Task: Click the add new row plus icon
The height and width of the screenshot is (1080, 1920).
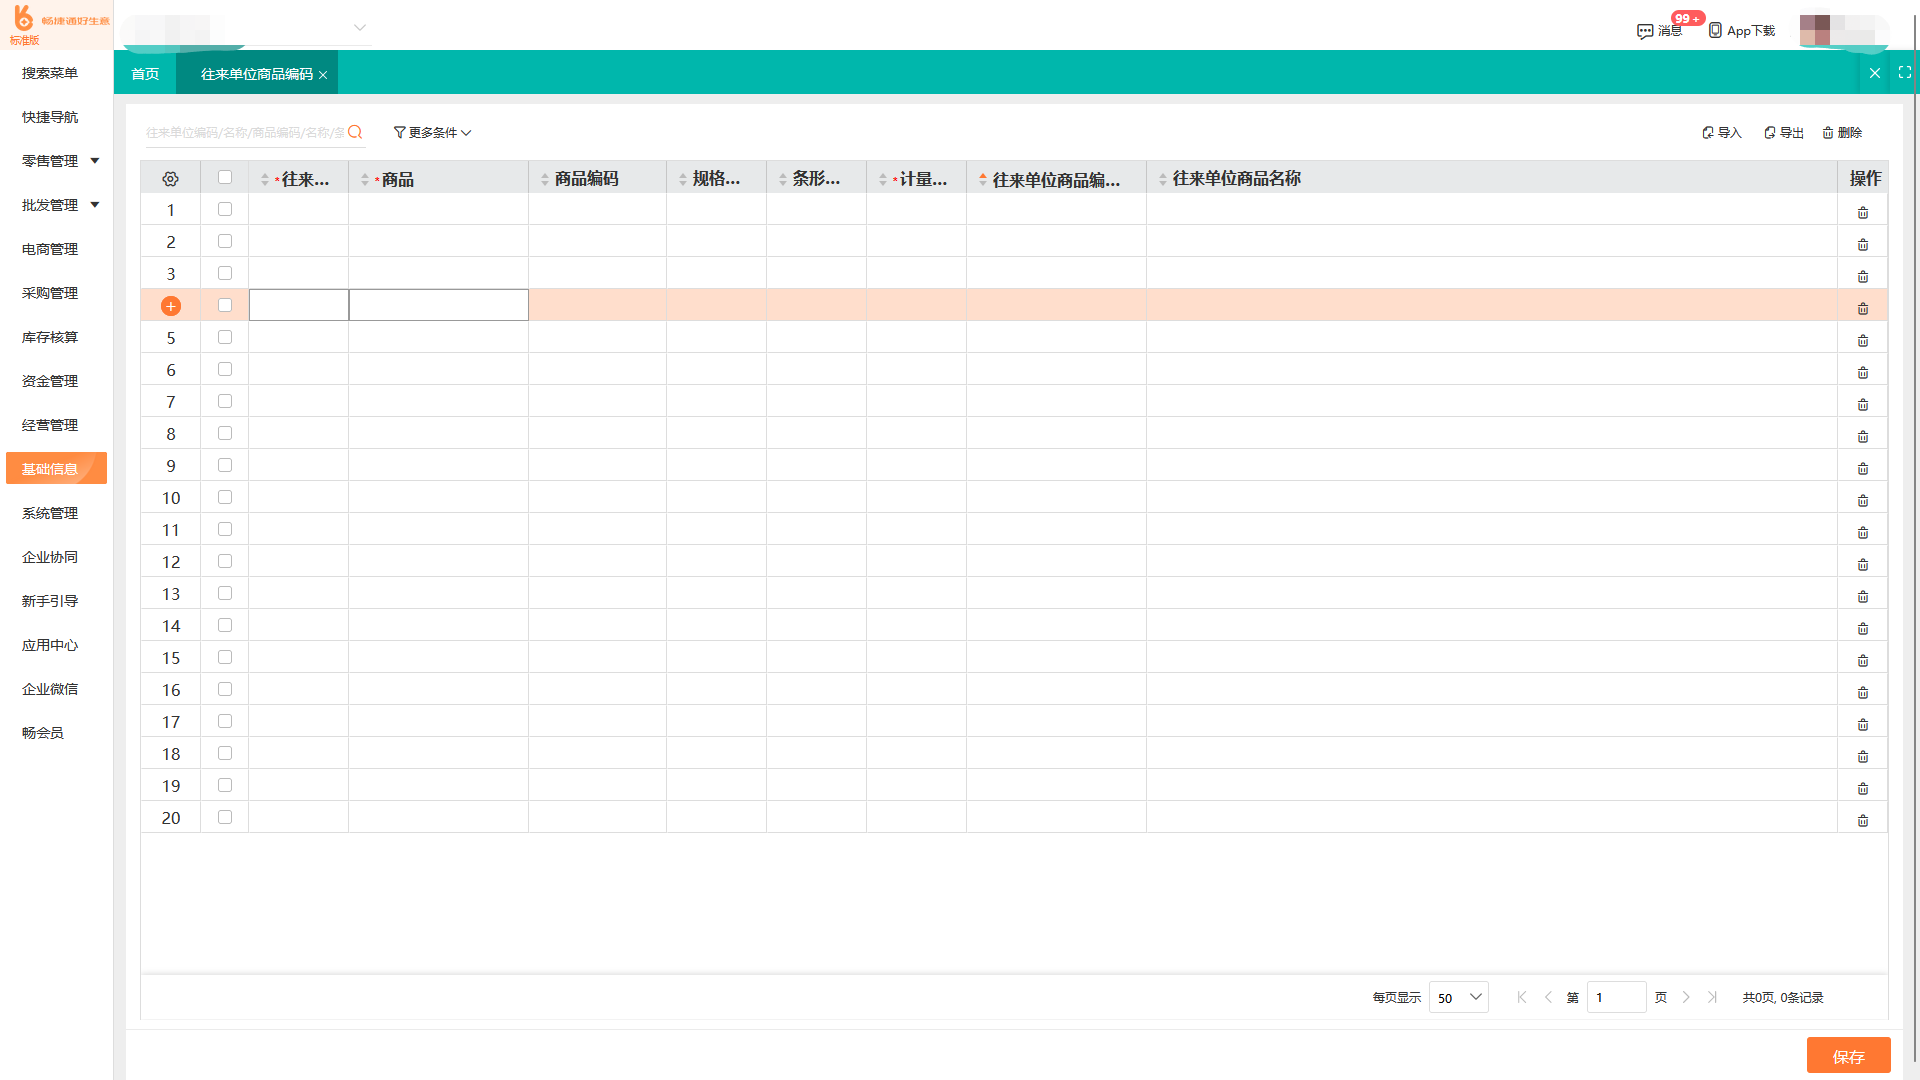Action: point(171,305)
